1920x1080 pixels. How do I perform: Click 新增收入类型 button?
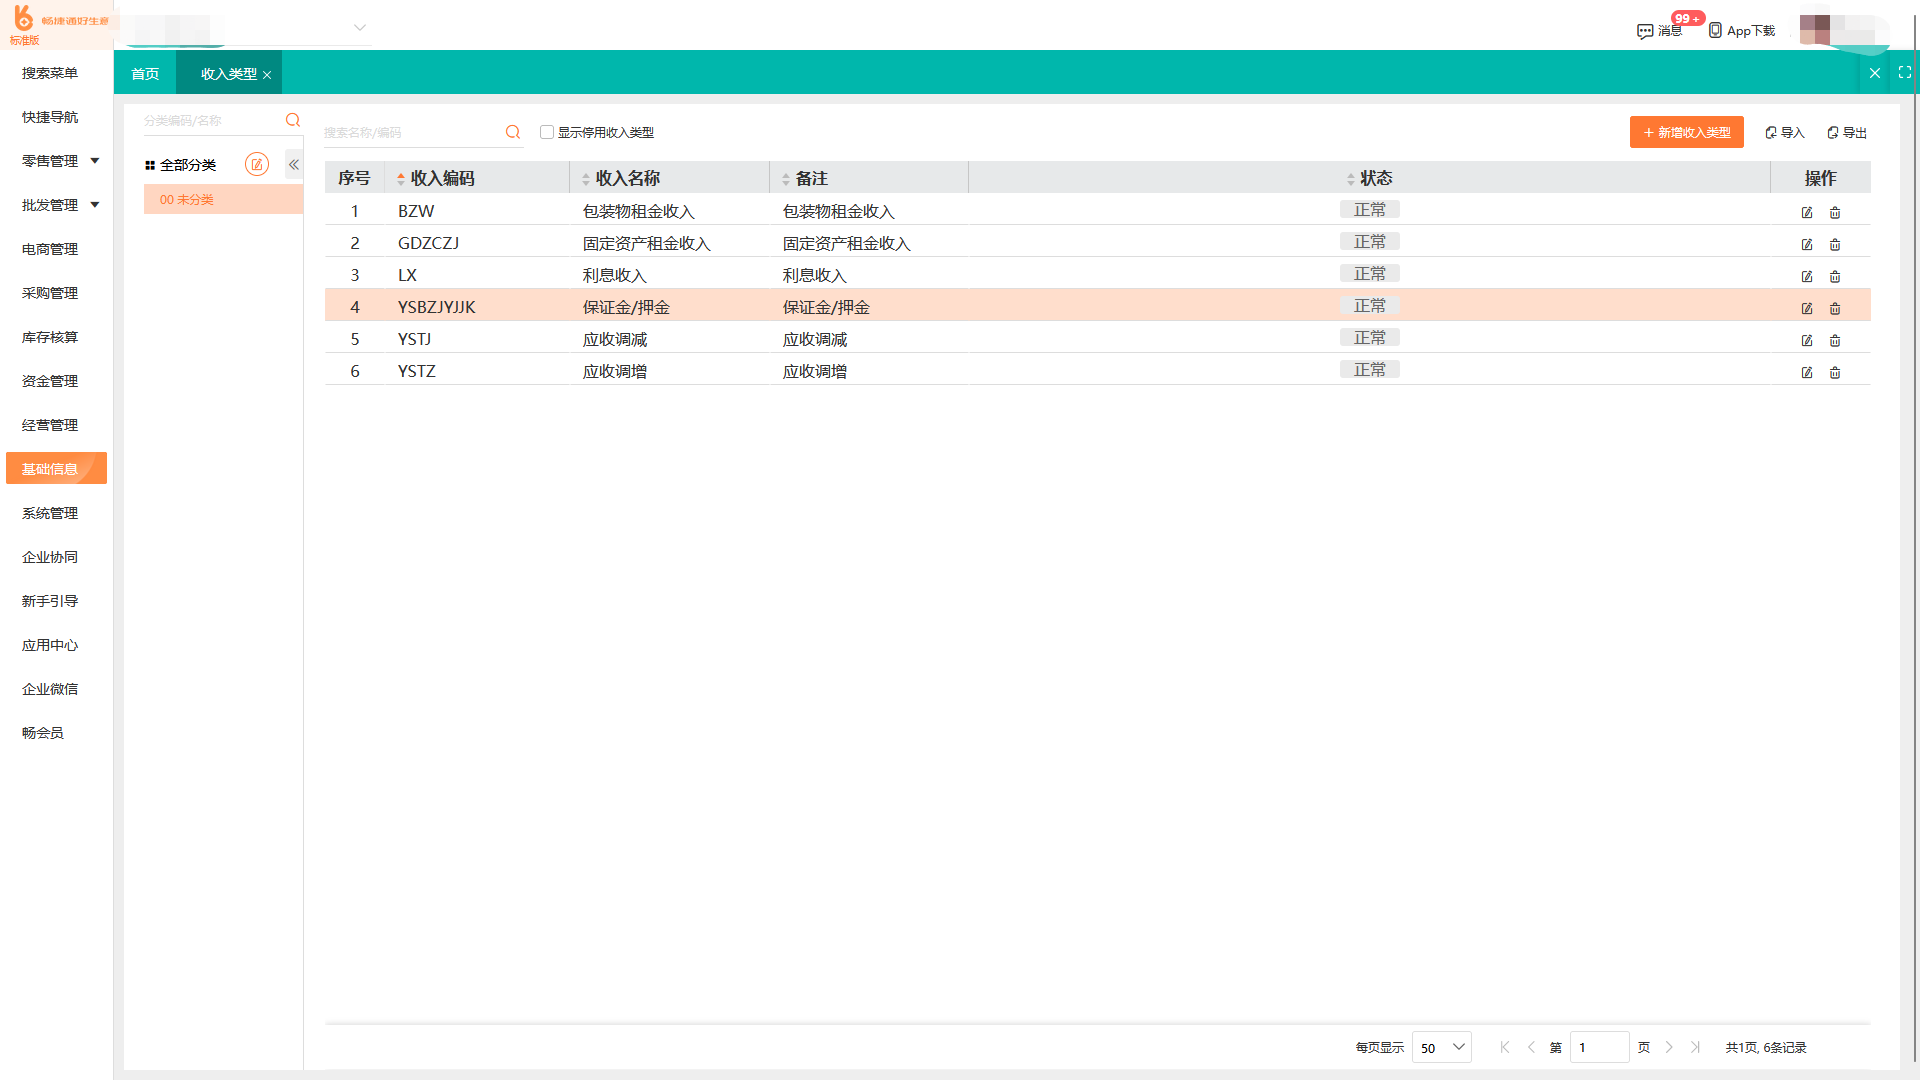click(x=1689, y=132)
